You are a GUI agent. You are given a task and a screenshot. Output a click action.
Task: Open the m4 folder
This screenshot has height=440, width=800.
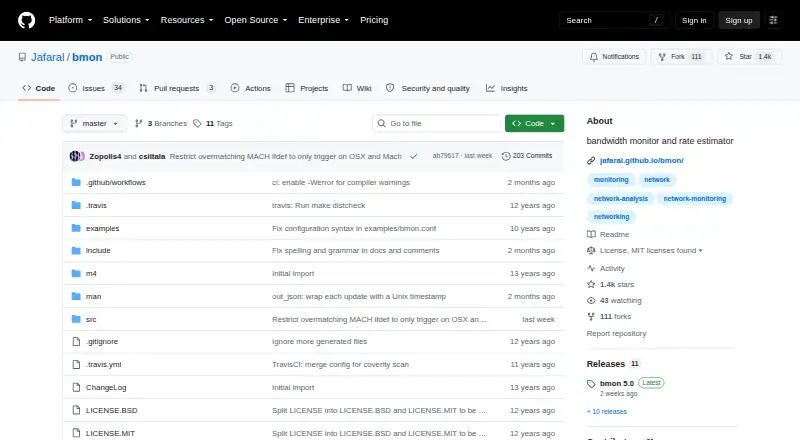(91, 274)
